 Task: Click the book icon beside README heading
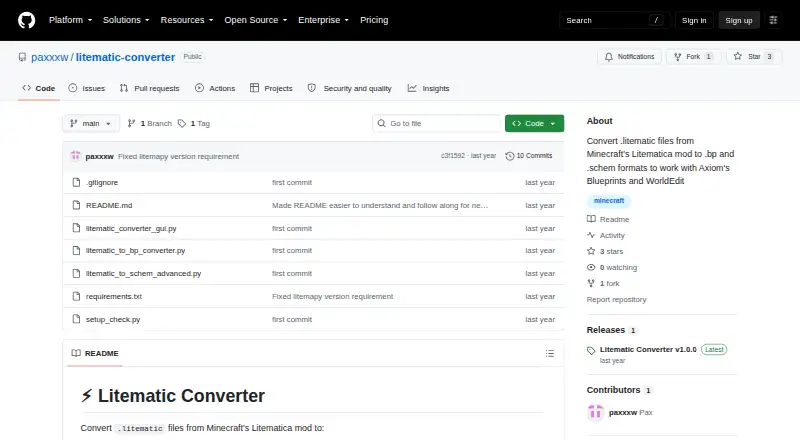click(76, 353)
